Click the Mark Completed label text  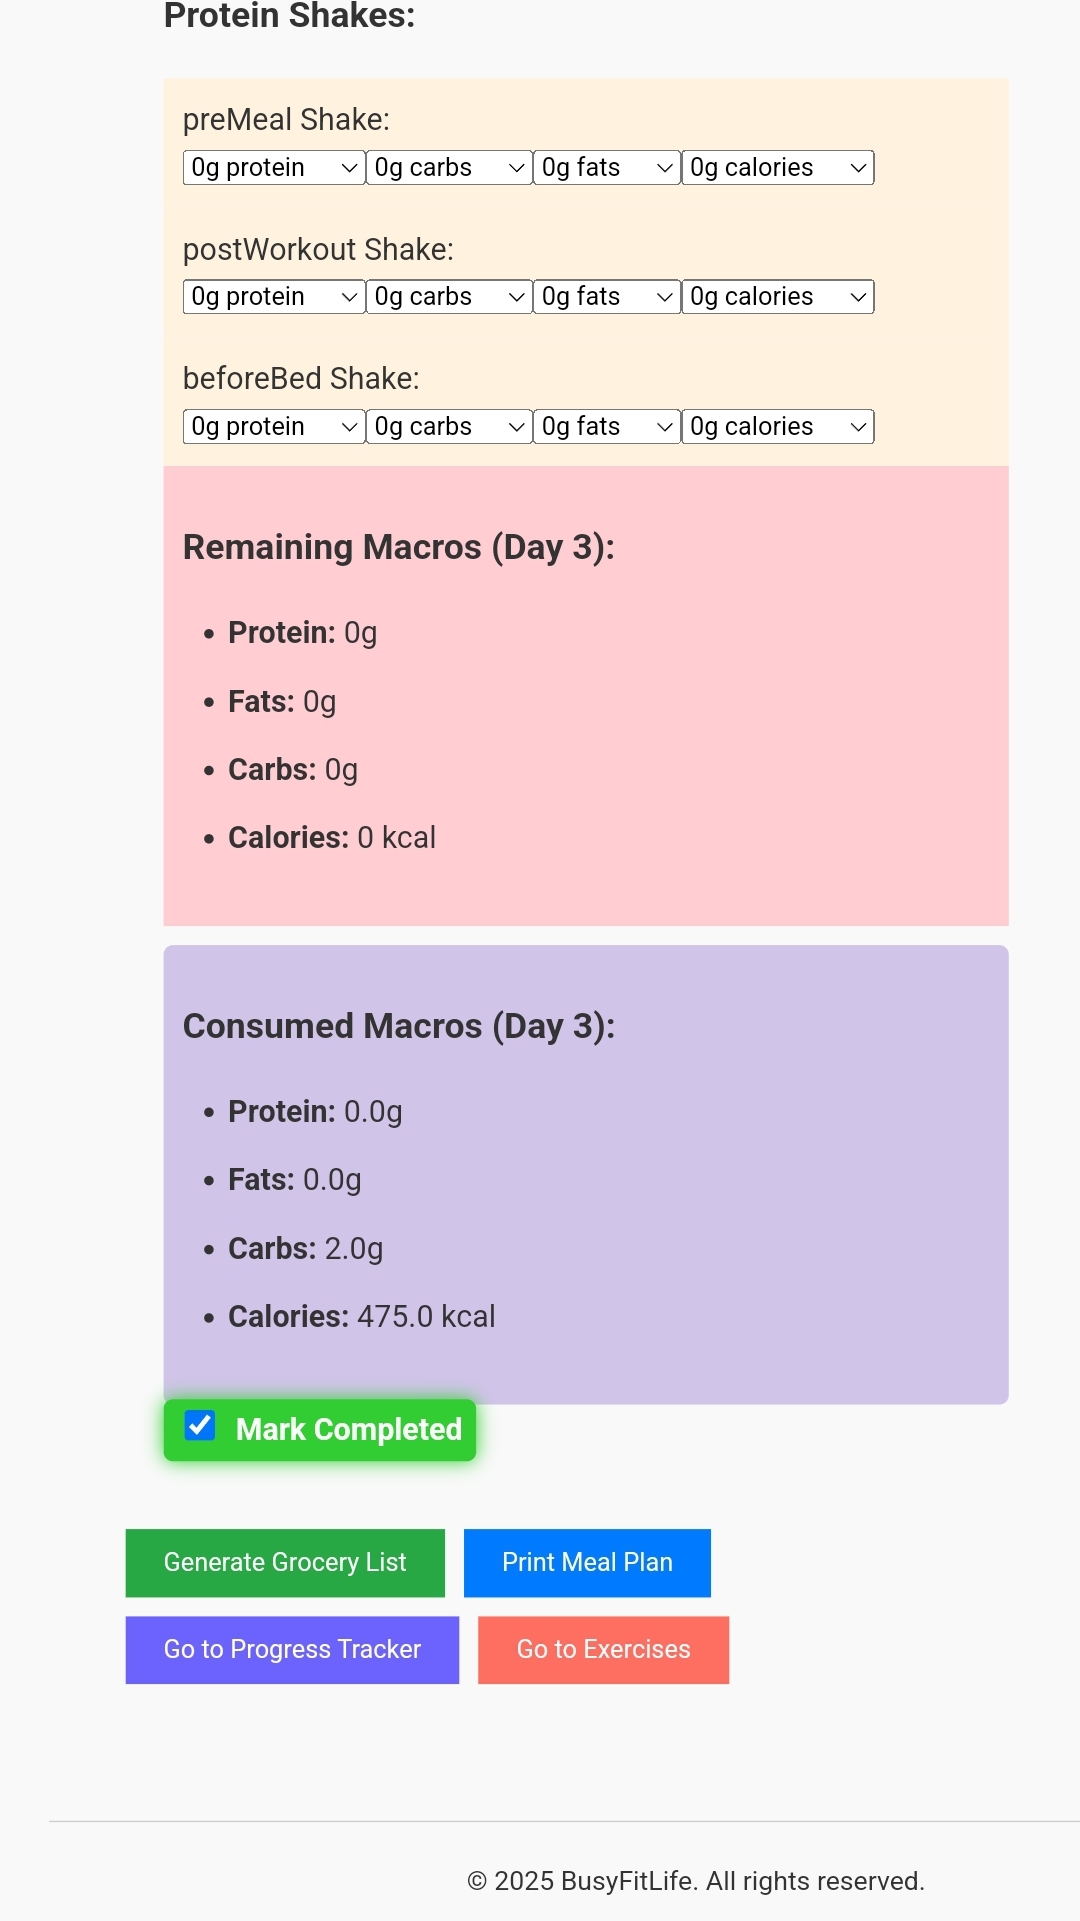[348, 1430]
